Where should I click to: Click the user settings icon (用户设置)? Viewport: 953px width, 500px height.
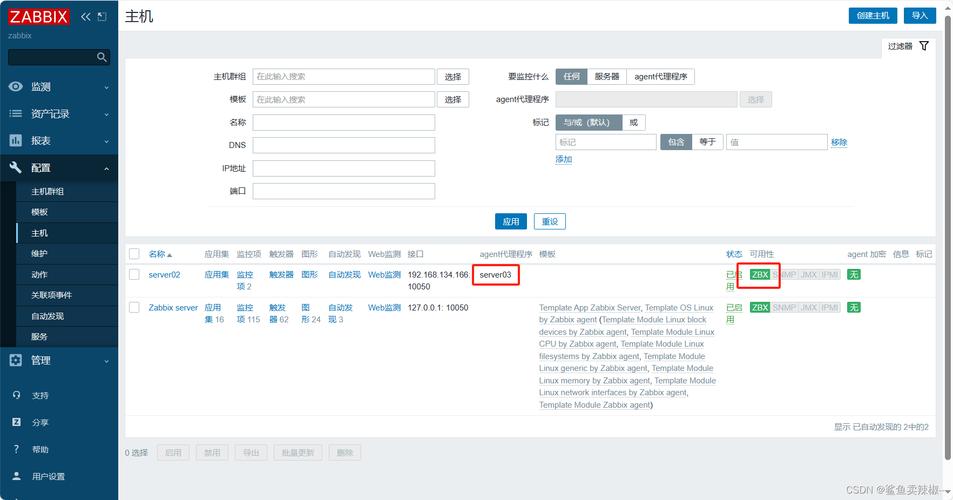coord(16,477)
